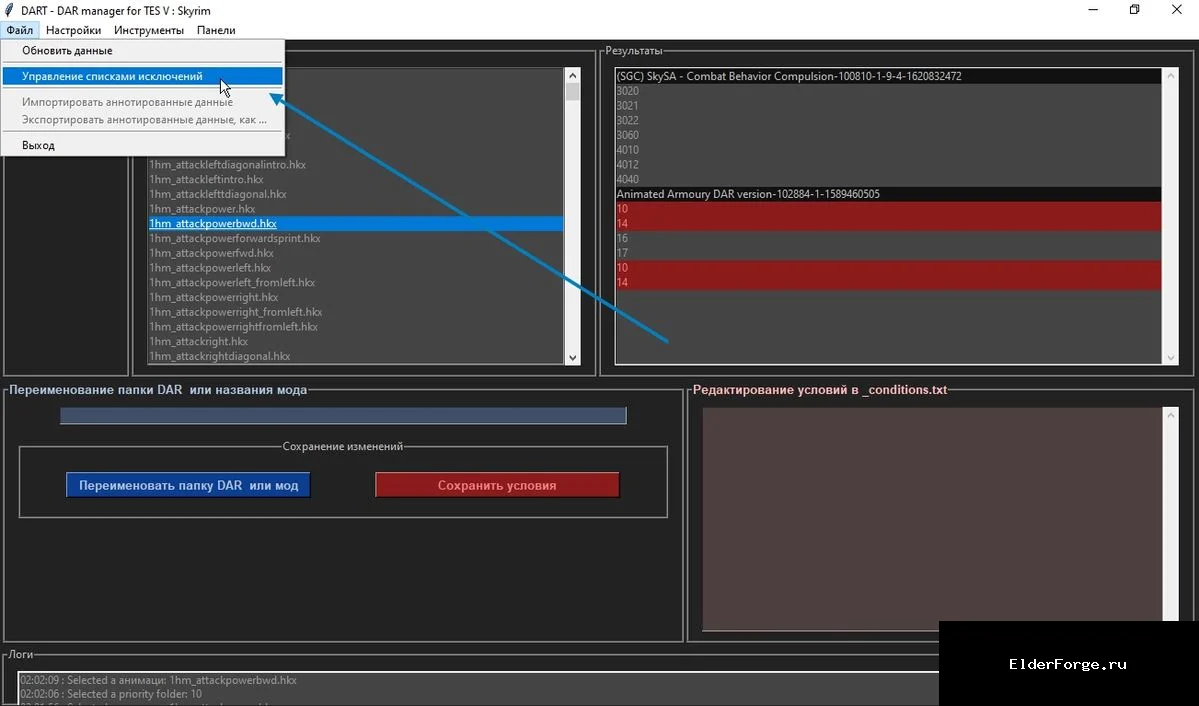Select the Animated Armoury DAR version result row
The height and width of the screenshot is (706, 1199).
pyautogui.click(x=748, y=194)
